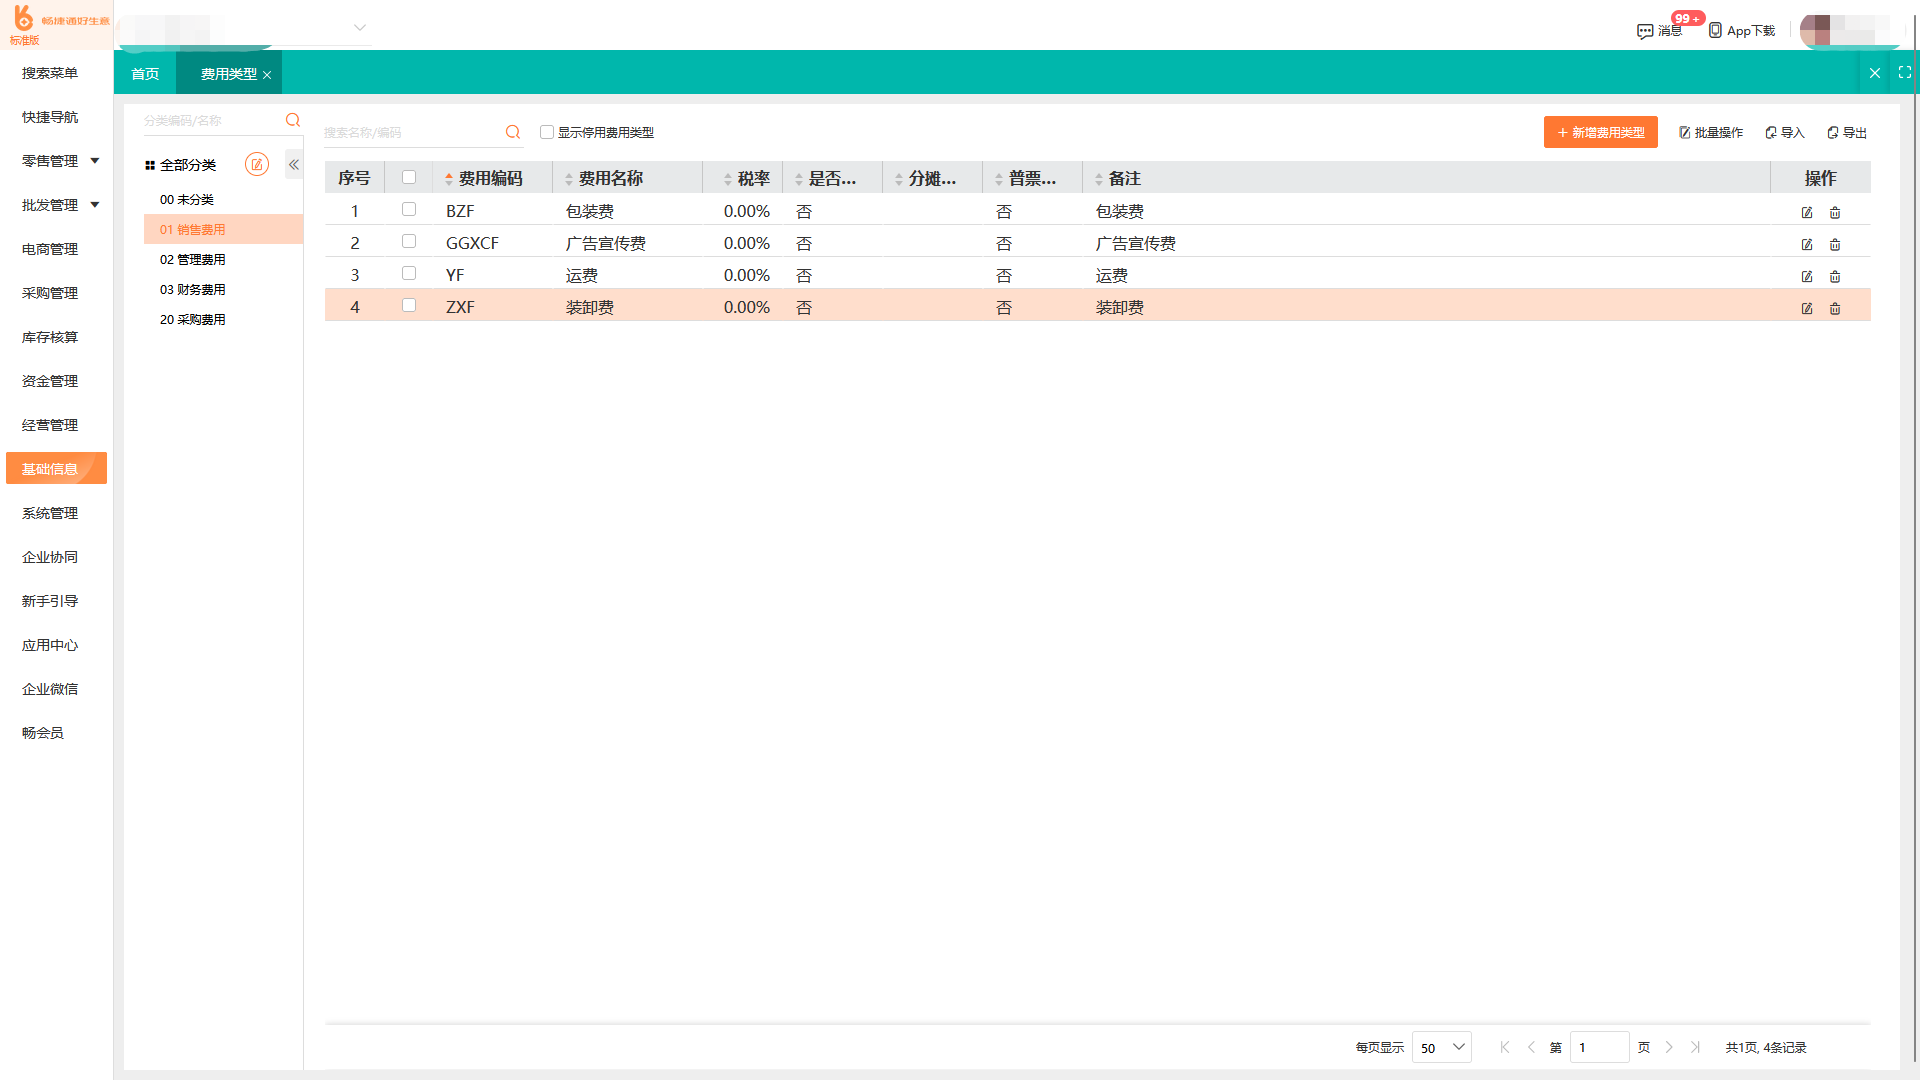Click the export icon button
The width and height of the screenshot is (1920, 1080).
pos(1845,131)
